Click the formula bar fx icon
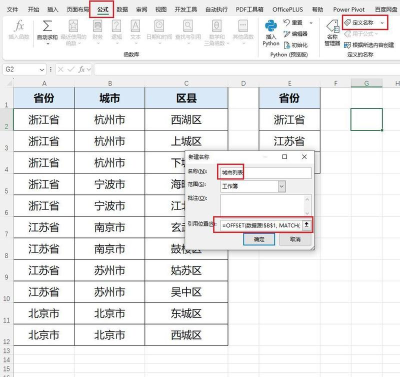This screenshot has width=400, height=377. pyautogui.click(x=81, y=69)
